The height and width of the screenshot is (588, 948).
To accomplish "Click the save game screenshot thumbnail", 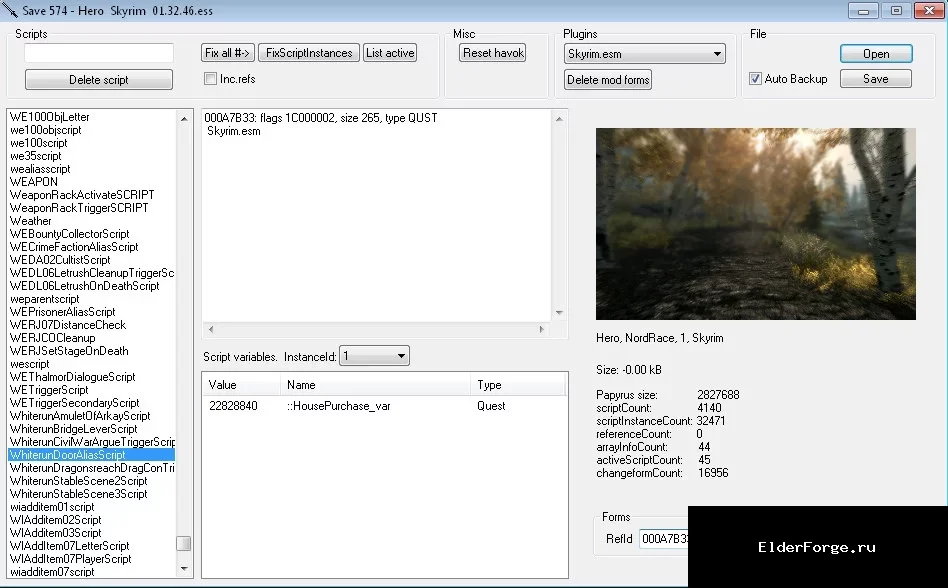I will tap(755, 223).
